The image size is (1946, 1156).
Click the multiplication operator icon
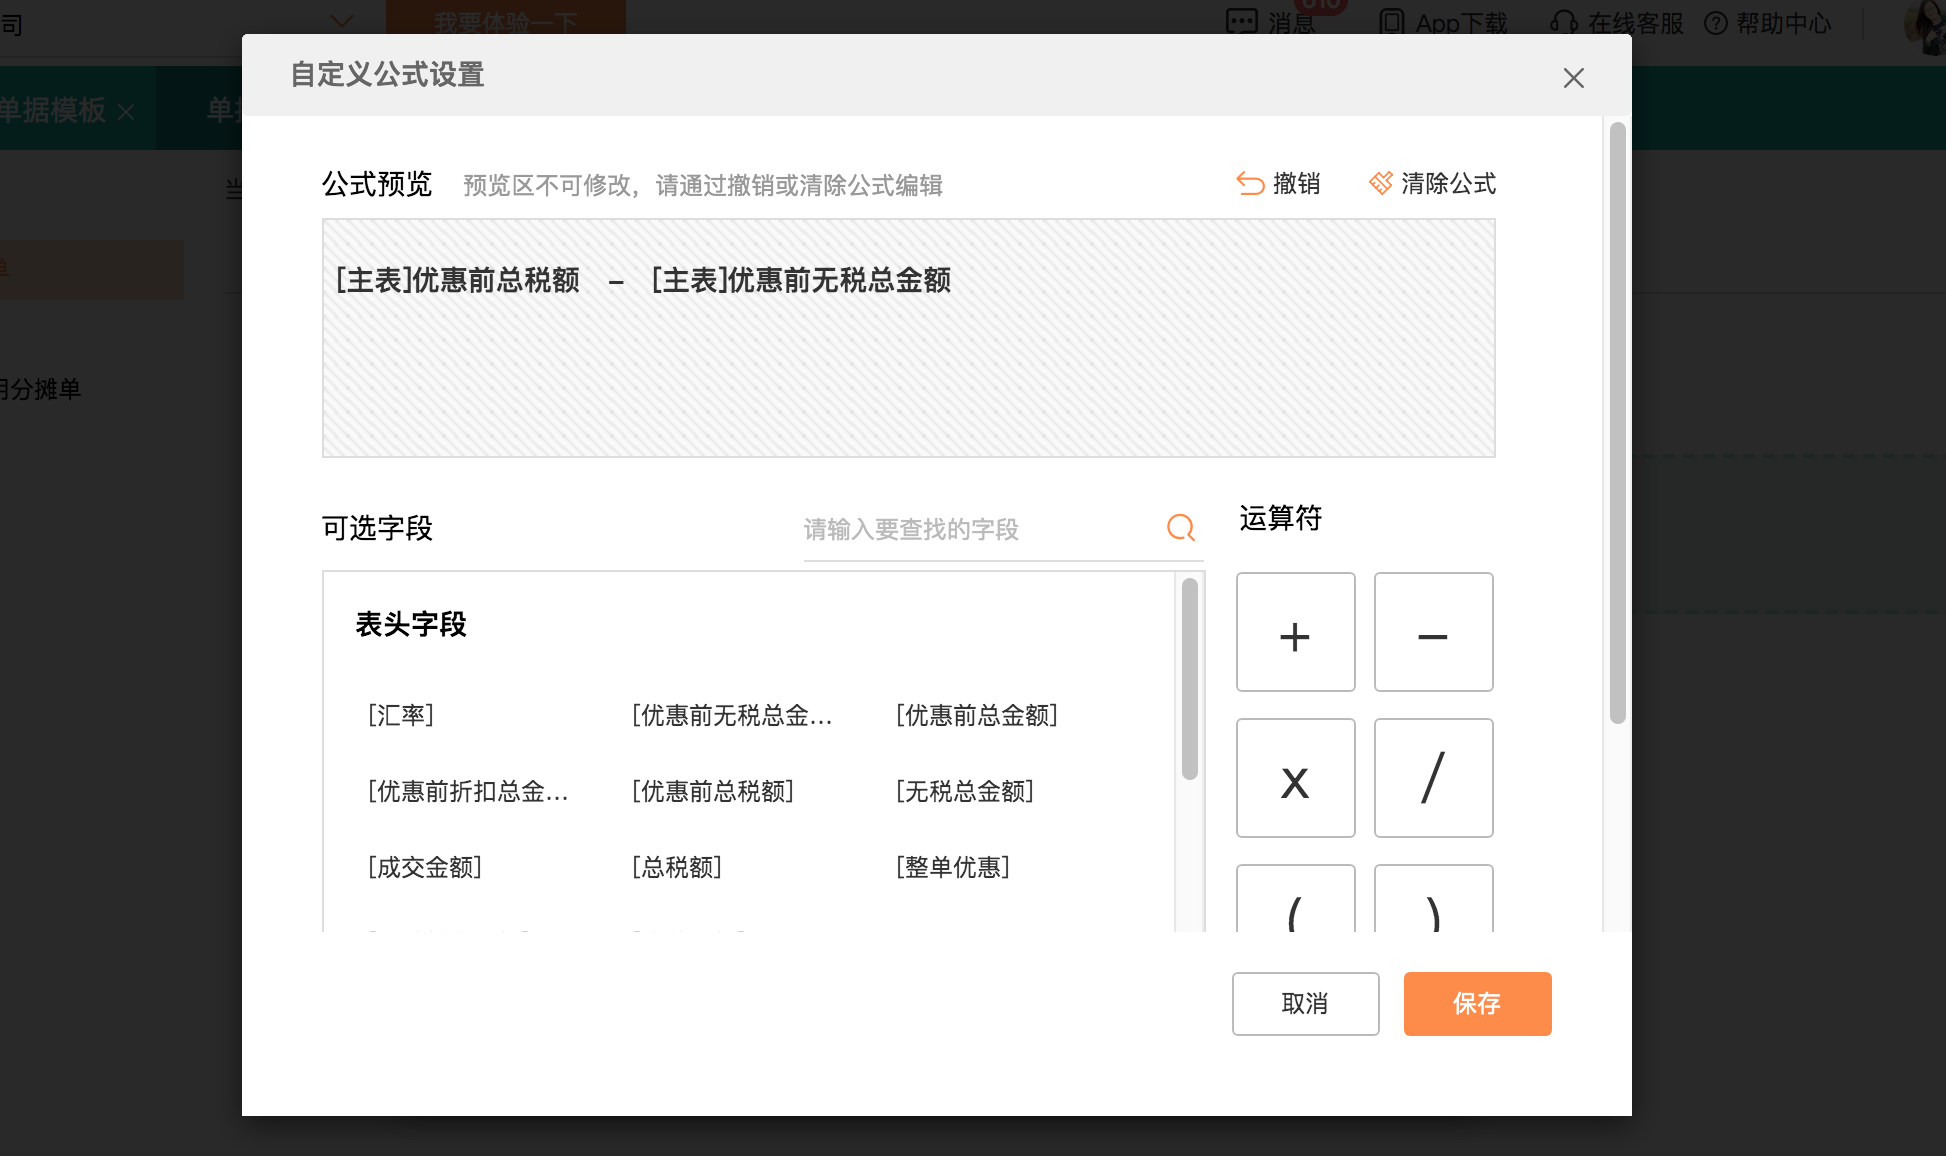[1294, 778]
